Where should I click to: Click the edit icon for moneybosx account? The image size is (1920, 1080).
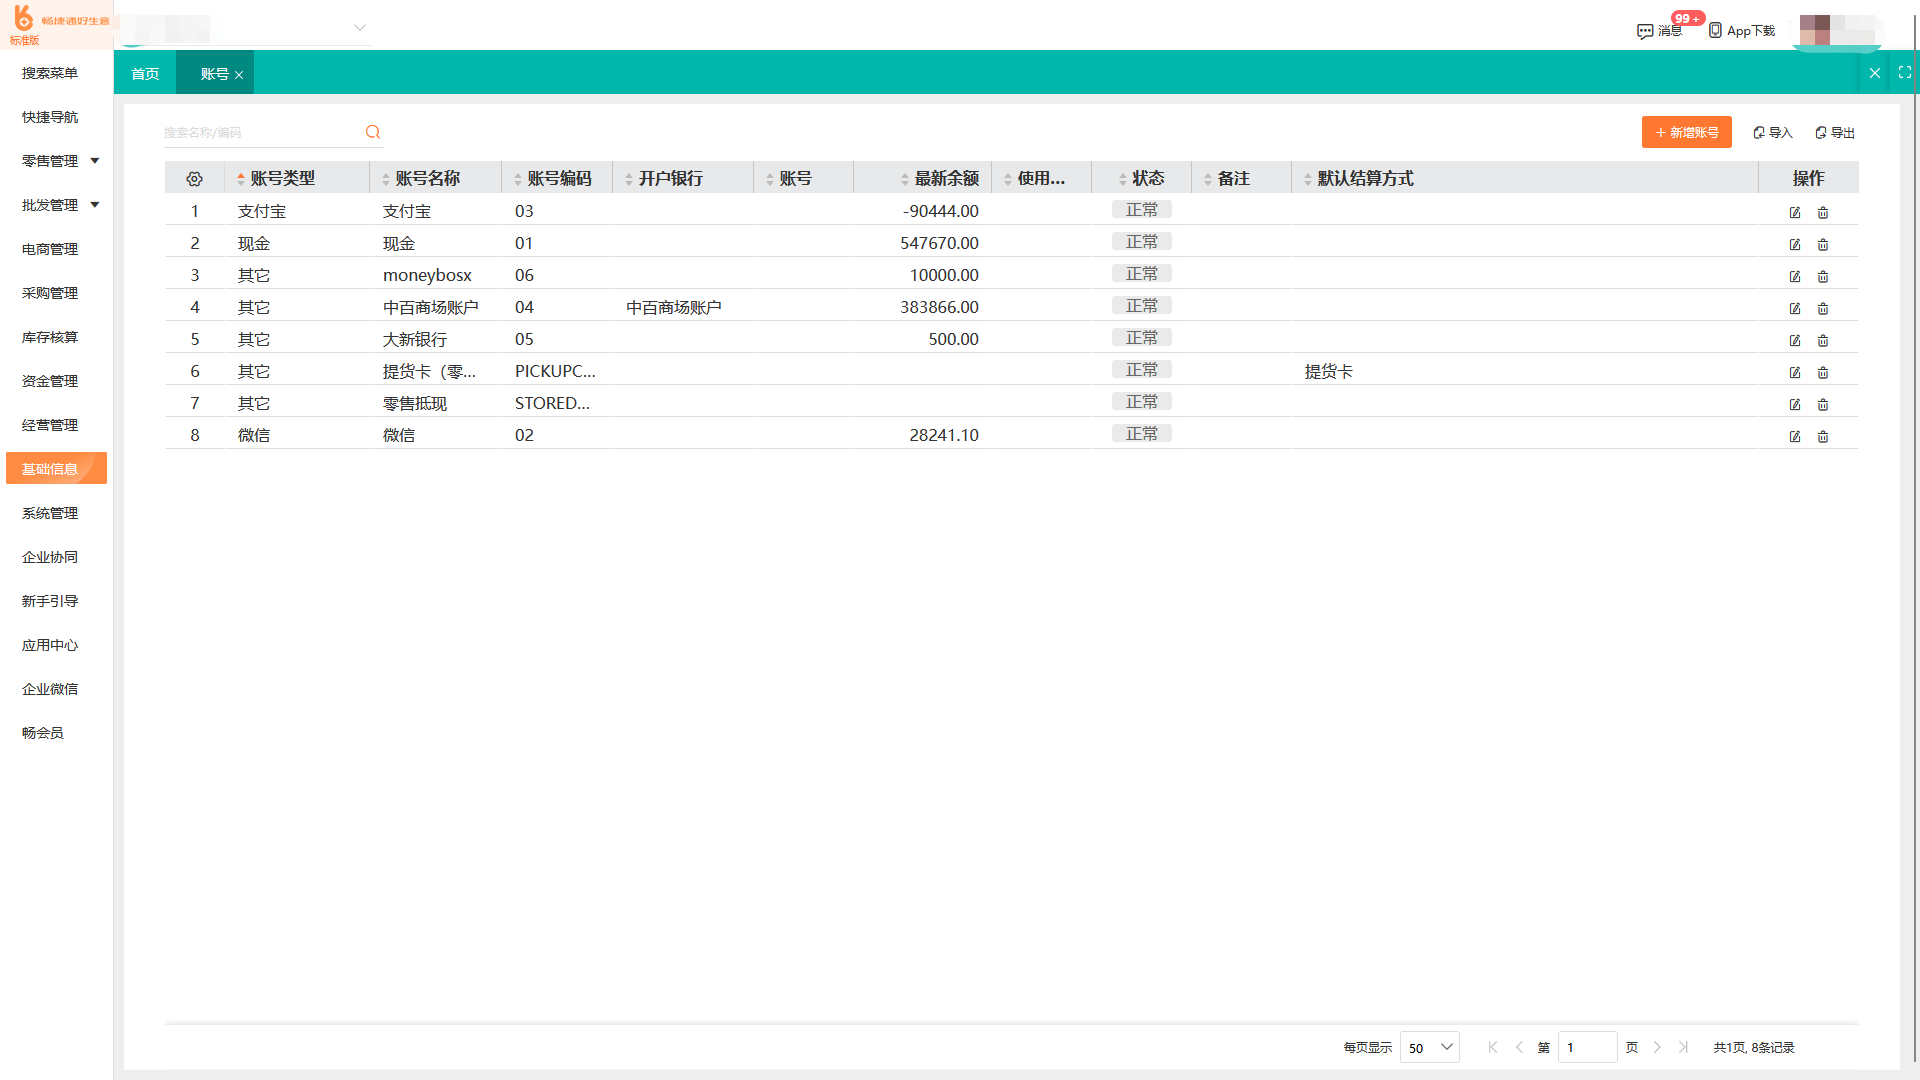pos(1795,274)
